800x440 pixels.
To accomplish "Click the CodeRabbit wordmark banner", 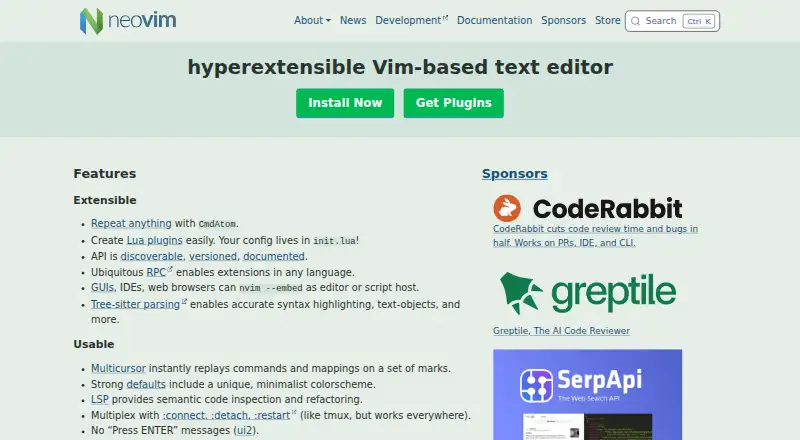I will (x=607, y=208).
